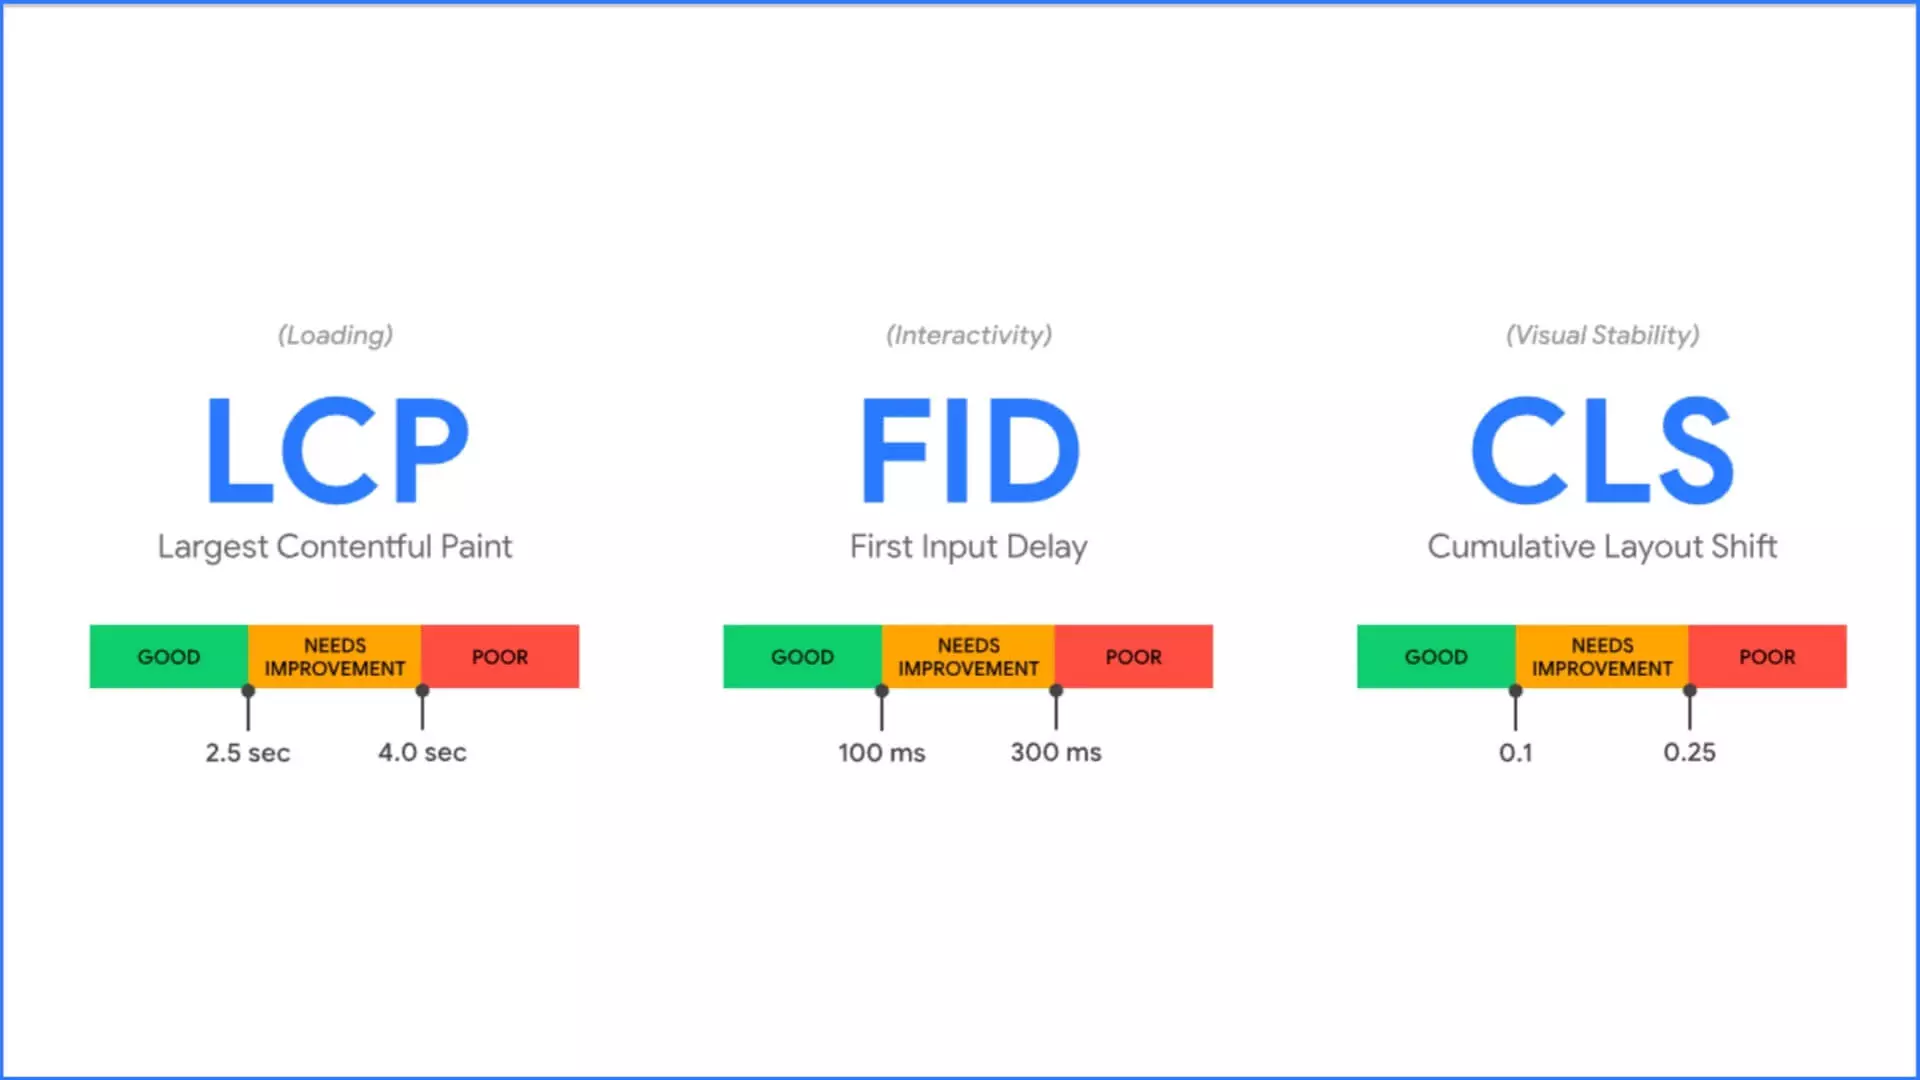Image resolution: width=1920 pixels, height=1080 pixels.
Task: Select the First Input Delay label
Action: pos(968,546)
